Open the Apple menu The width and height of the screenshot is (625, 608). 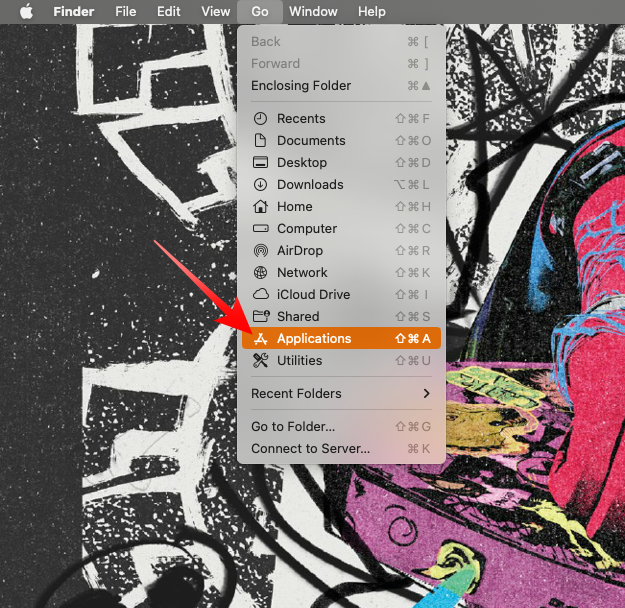(x=26, y=12)
